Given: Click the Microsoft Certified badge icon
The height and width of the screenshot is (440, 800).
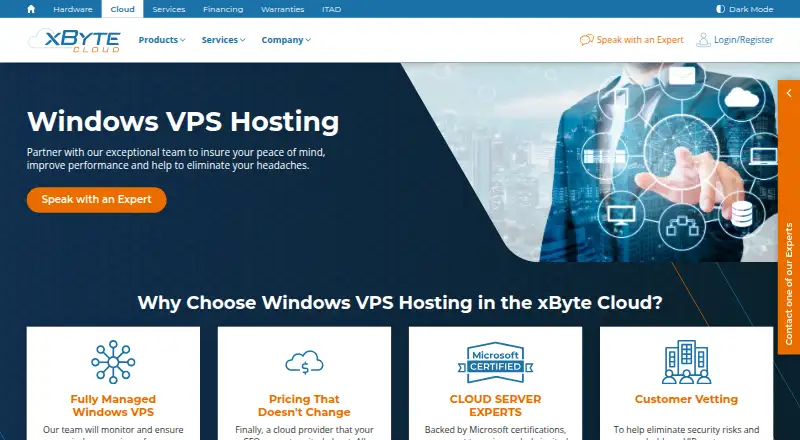Looking at the screenshot, I should pos(495,362).
